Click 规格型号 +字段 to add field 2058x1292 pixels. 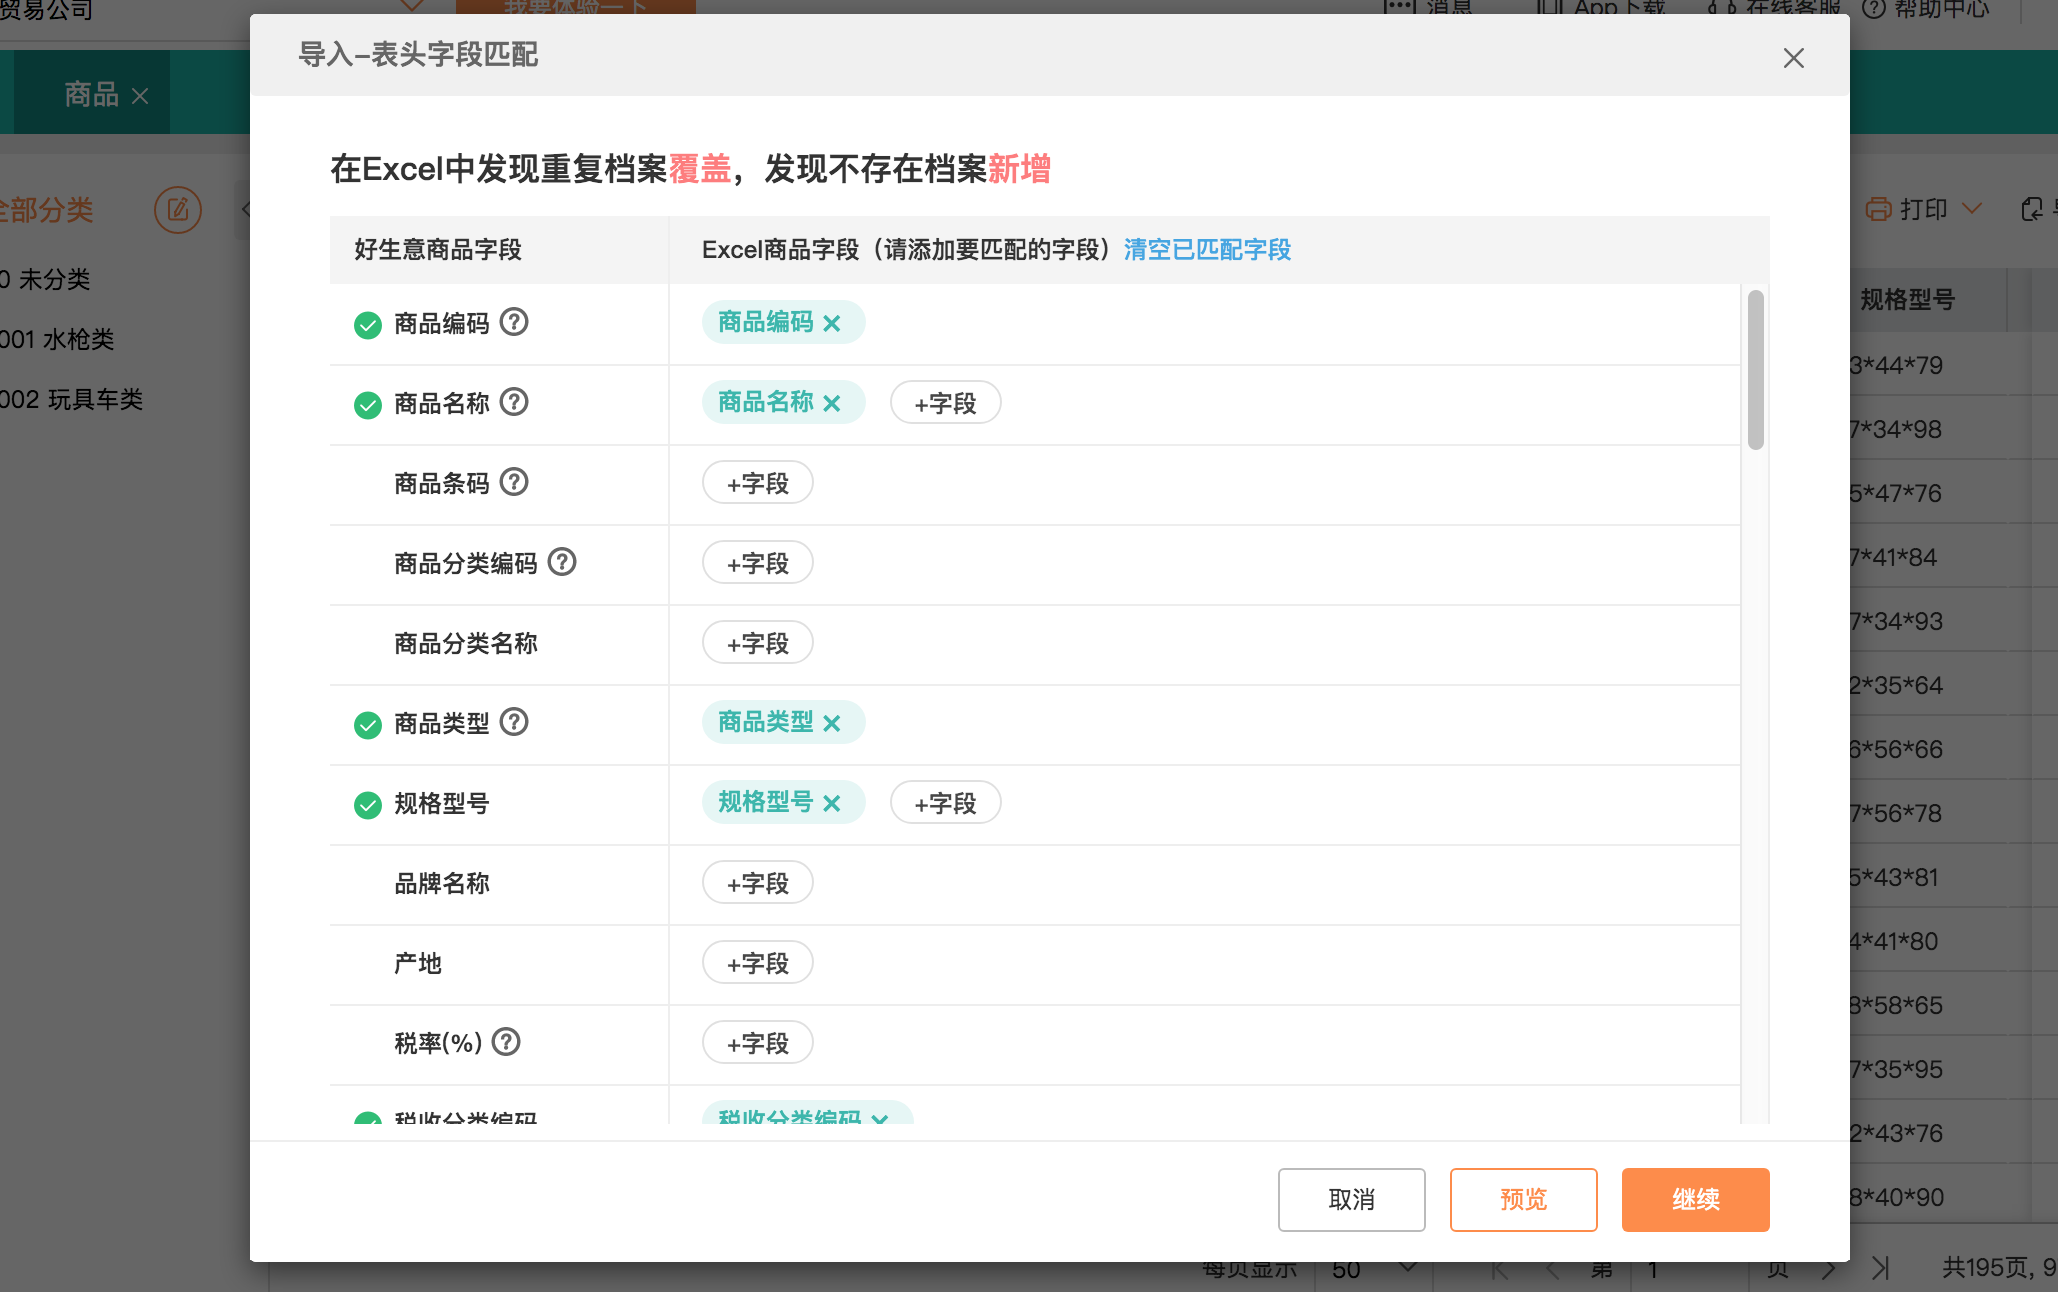(x=946, y=804)
